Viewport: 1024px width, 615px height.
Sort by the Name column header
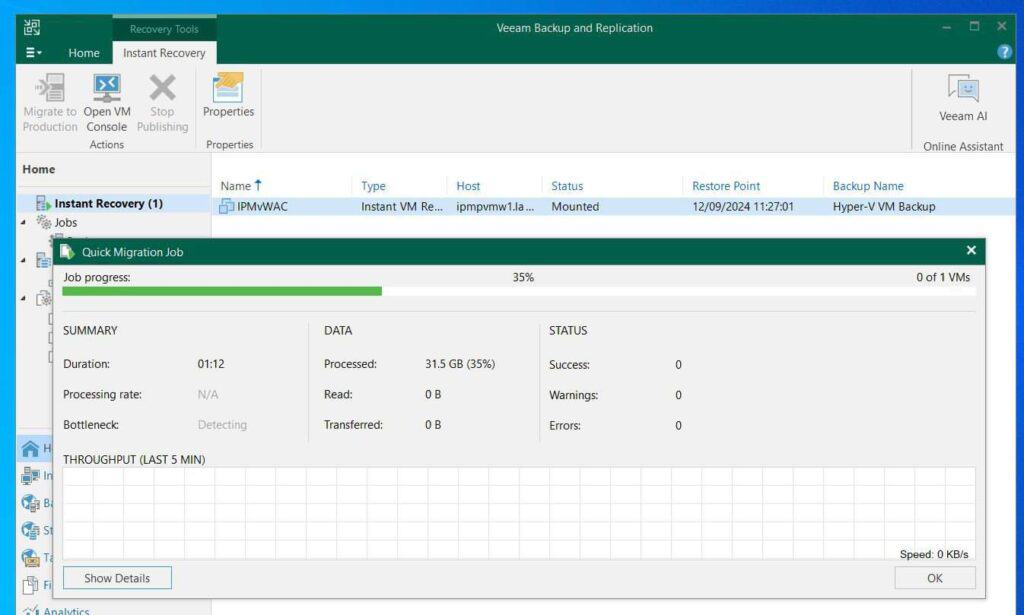point(241,185)
